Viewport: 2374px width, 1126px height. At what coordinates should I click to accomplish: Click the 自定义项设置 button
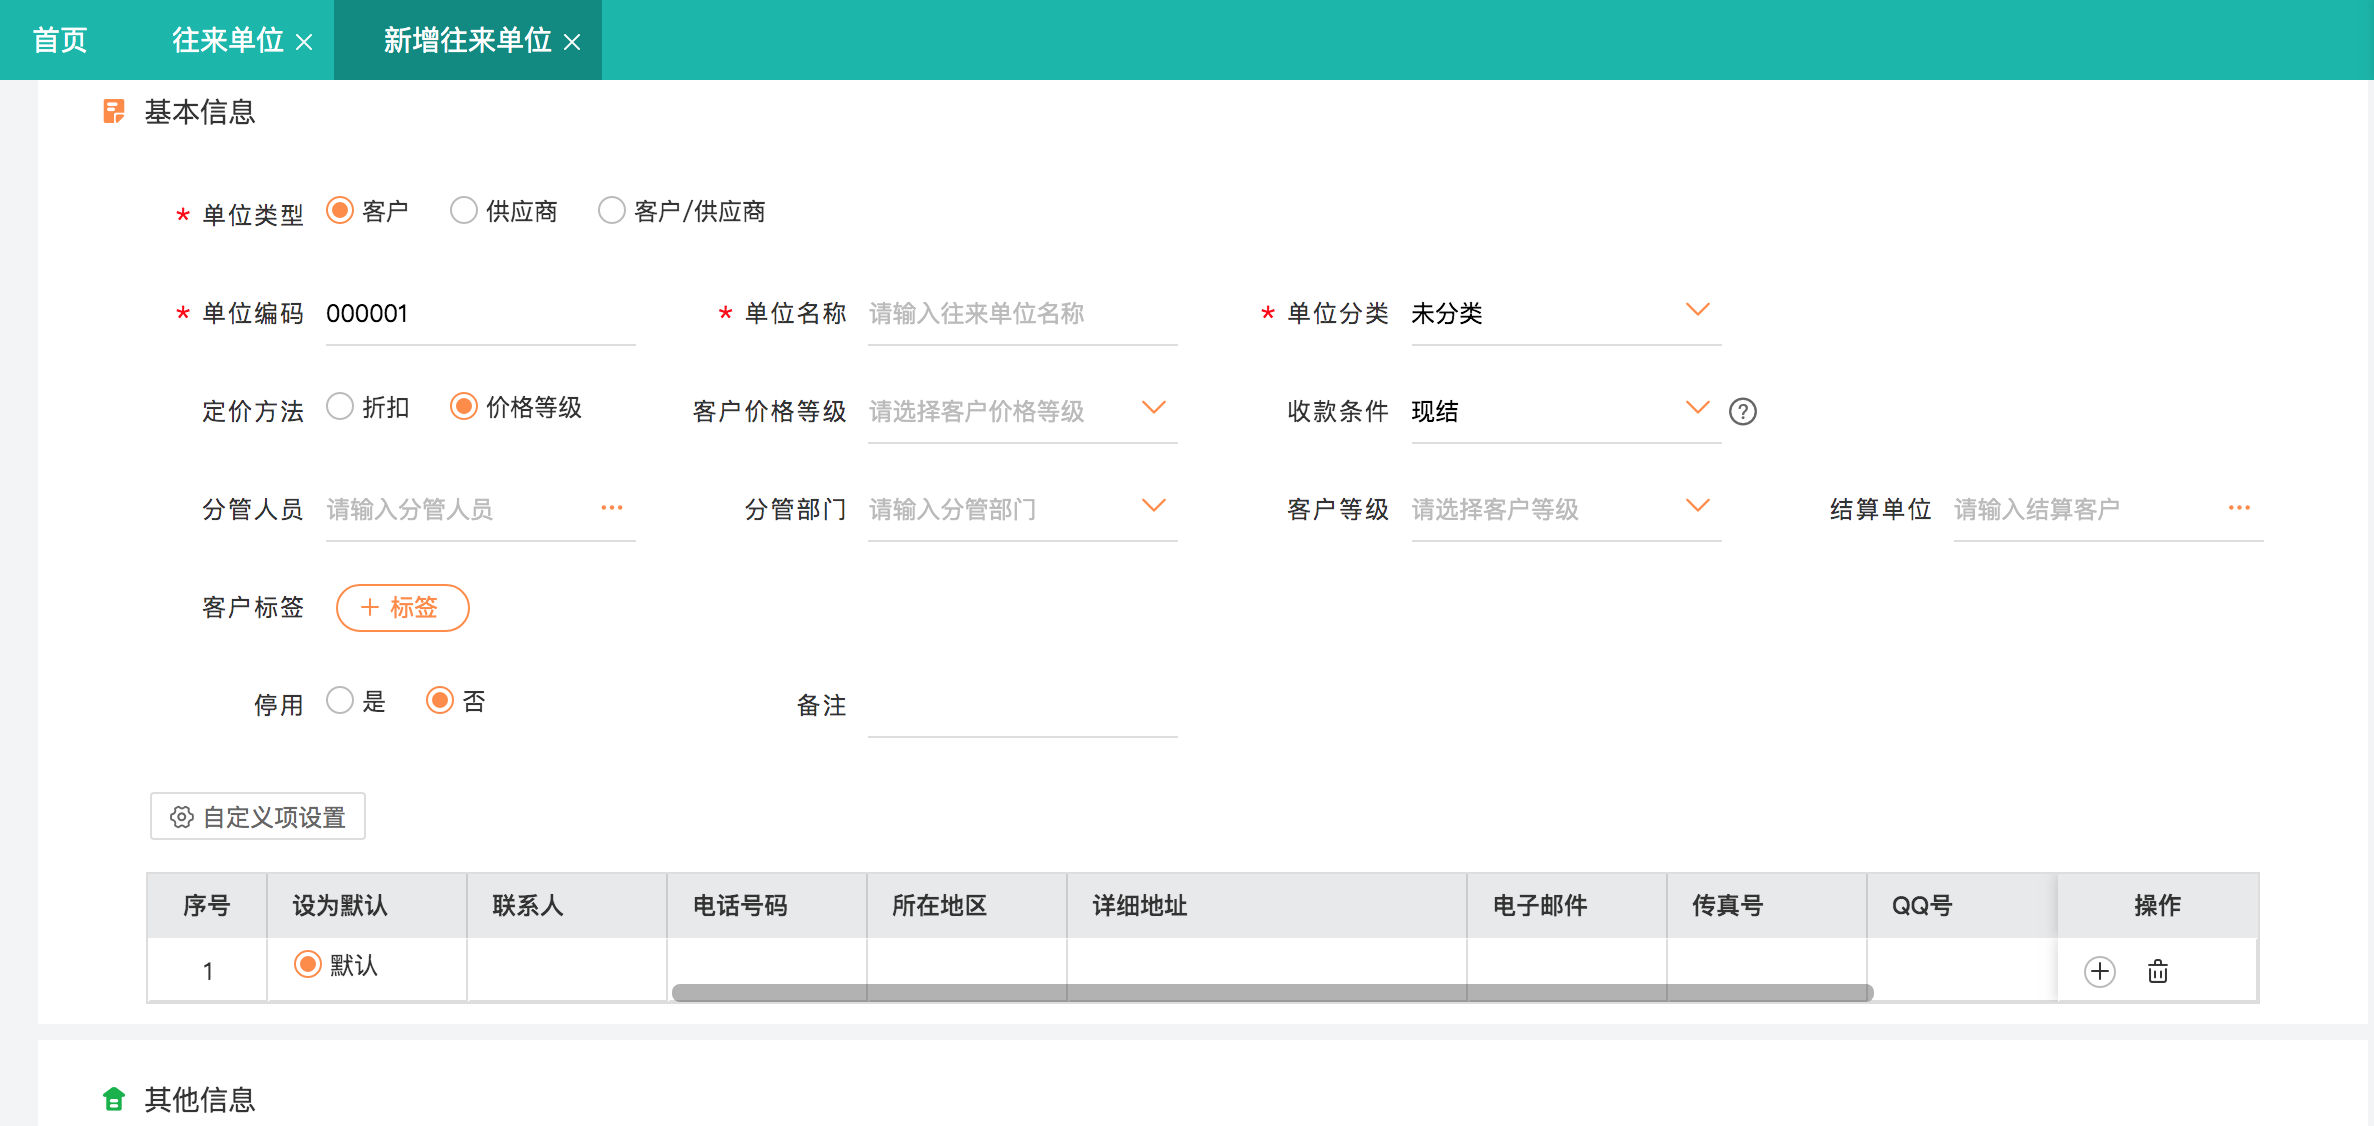[256, 817]
